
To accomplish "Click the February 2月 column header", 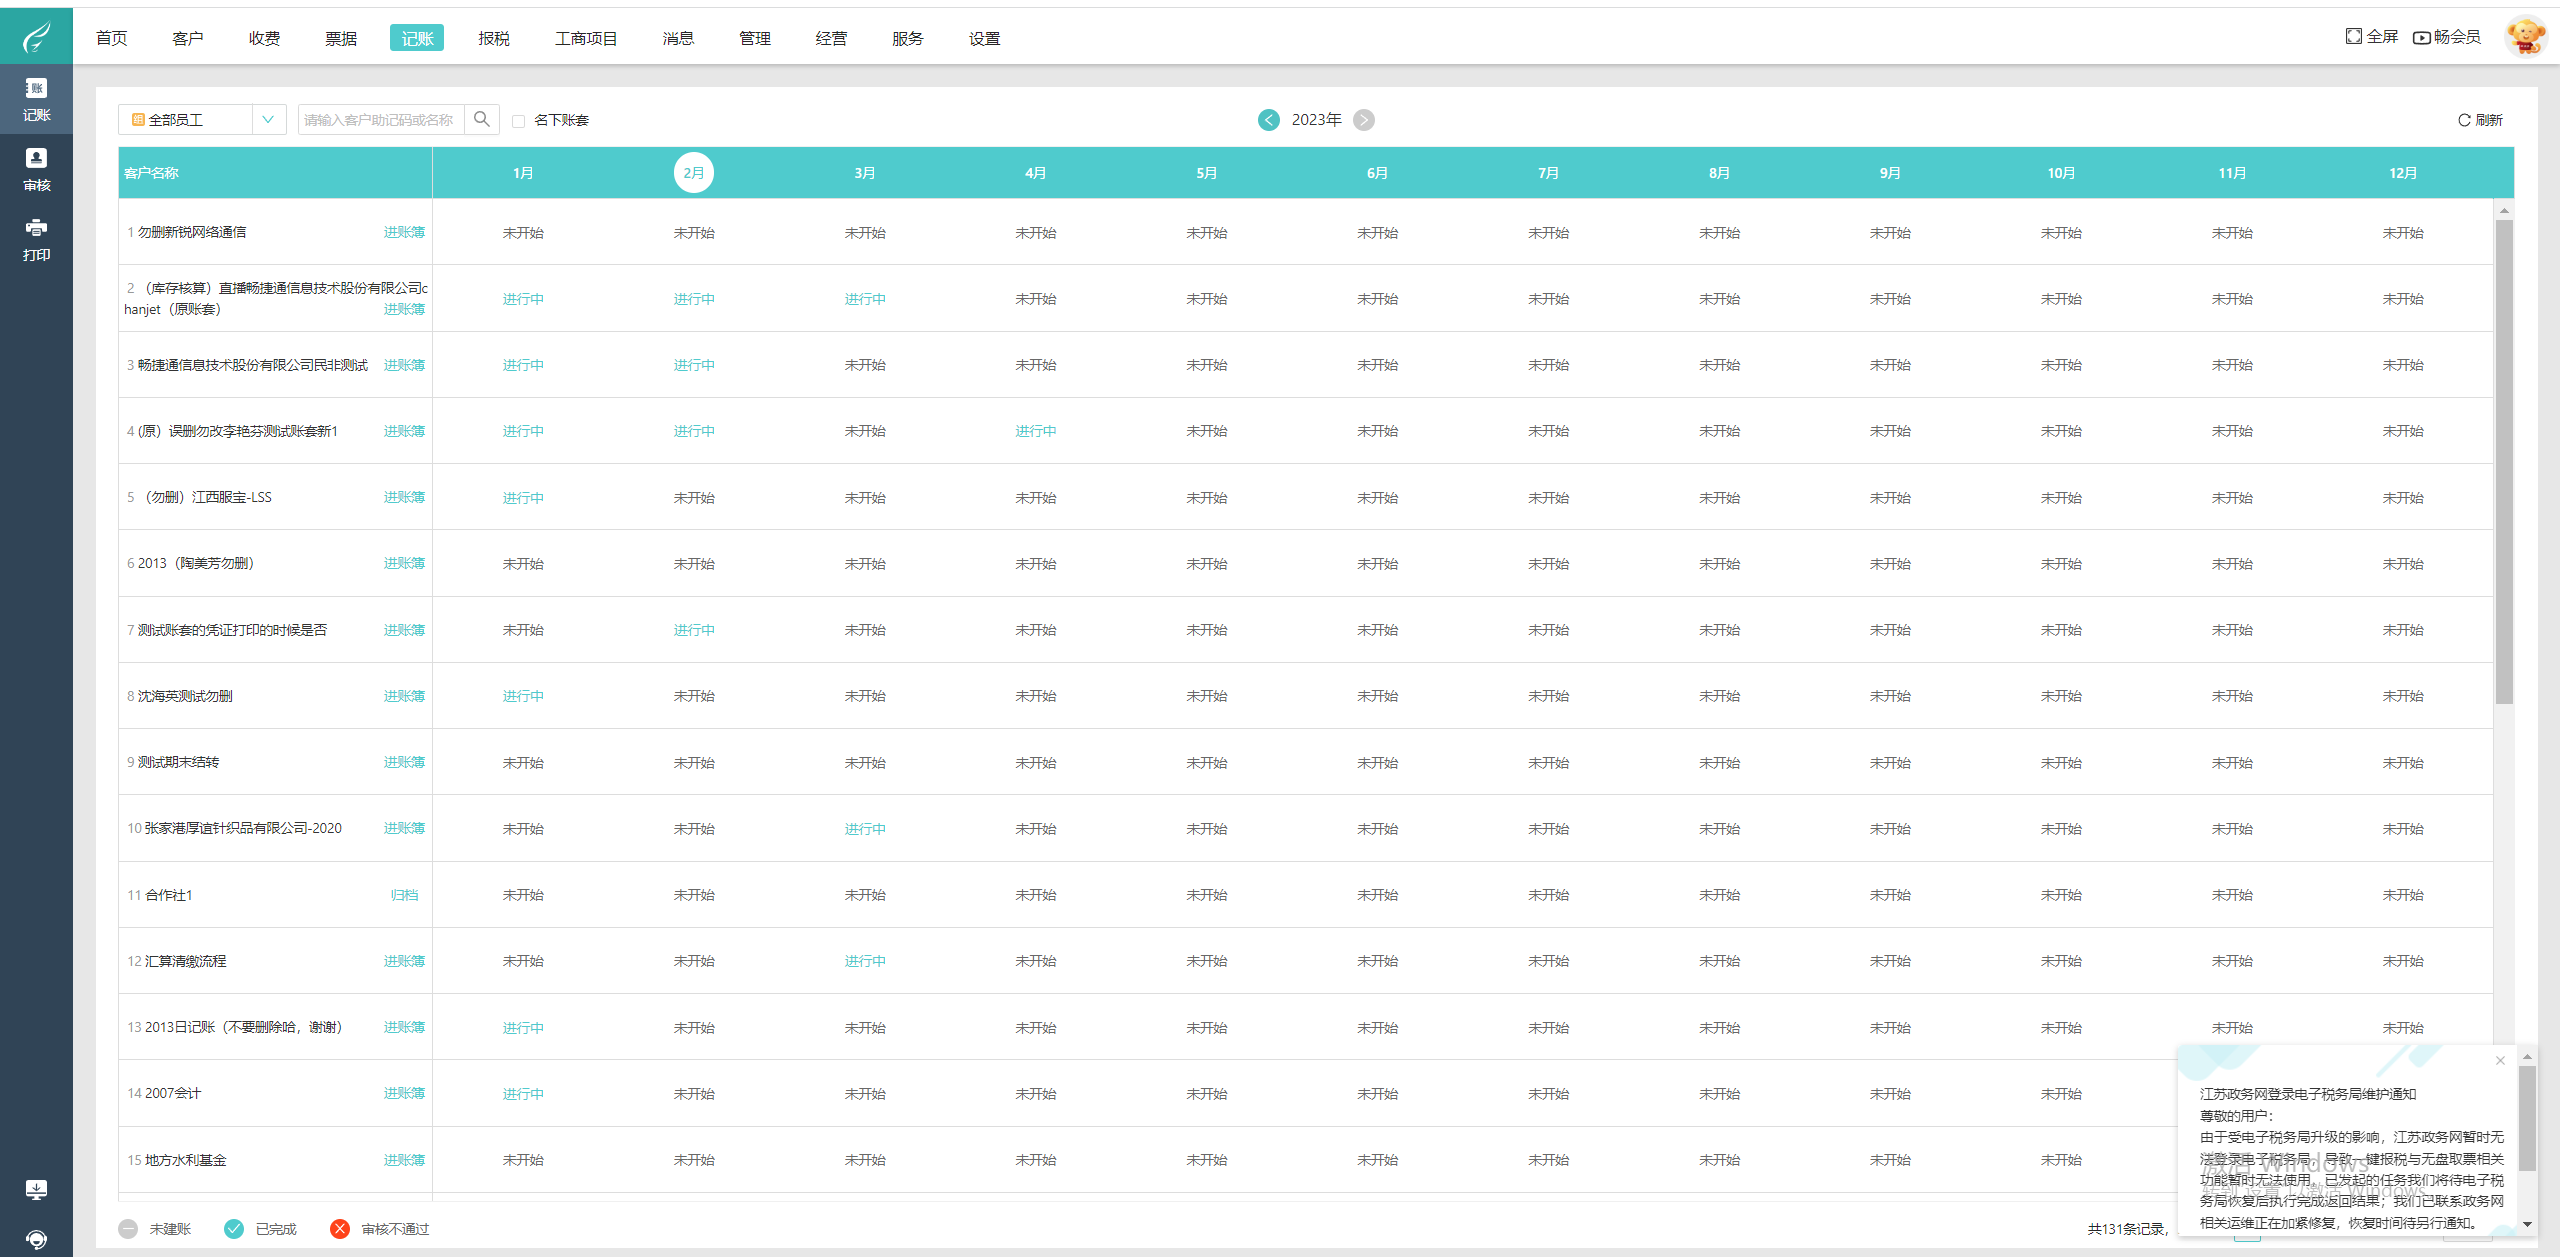I will click(x=694, y=170).
